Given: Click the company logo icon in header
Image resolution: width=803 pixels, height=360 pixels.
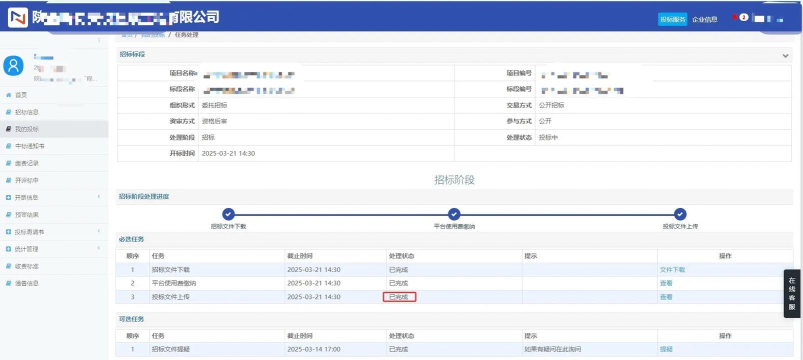Looking at the screenshot, I should pos(17,17).
